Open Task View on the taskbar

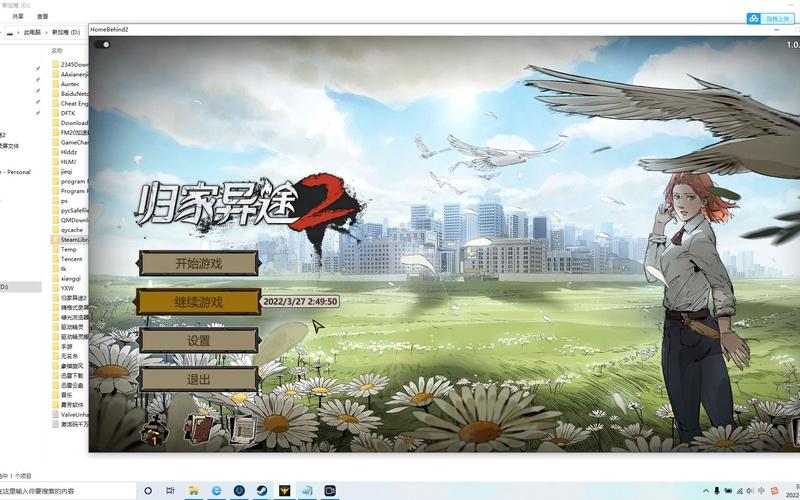tap(171, 491)
